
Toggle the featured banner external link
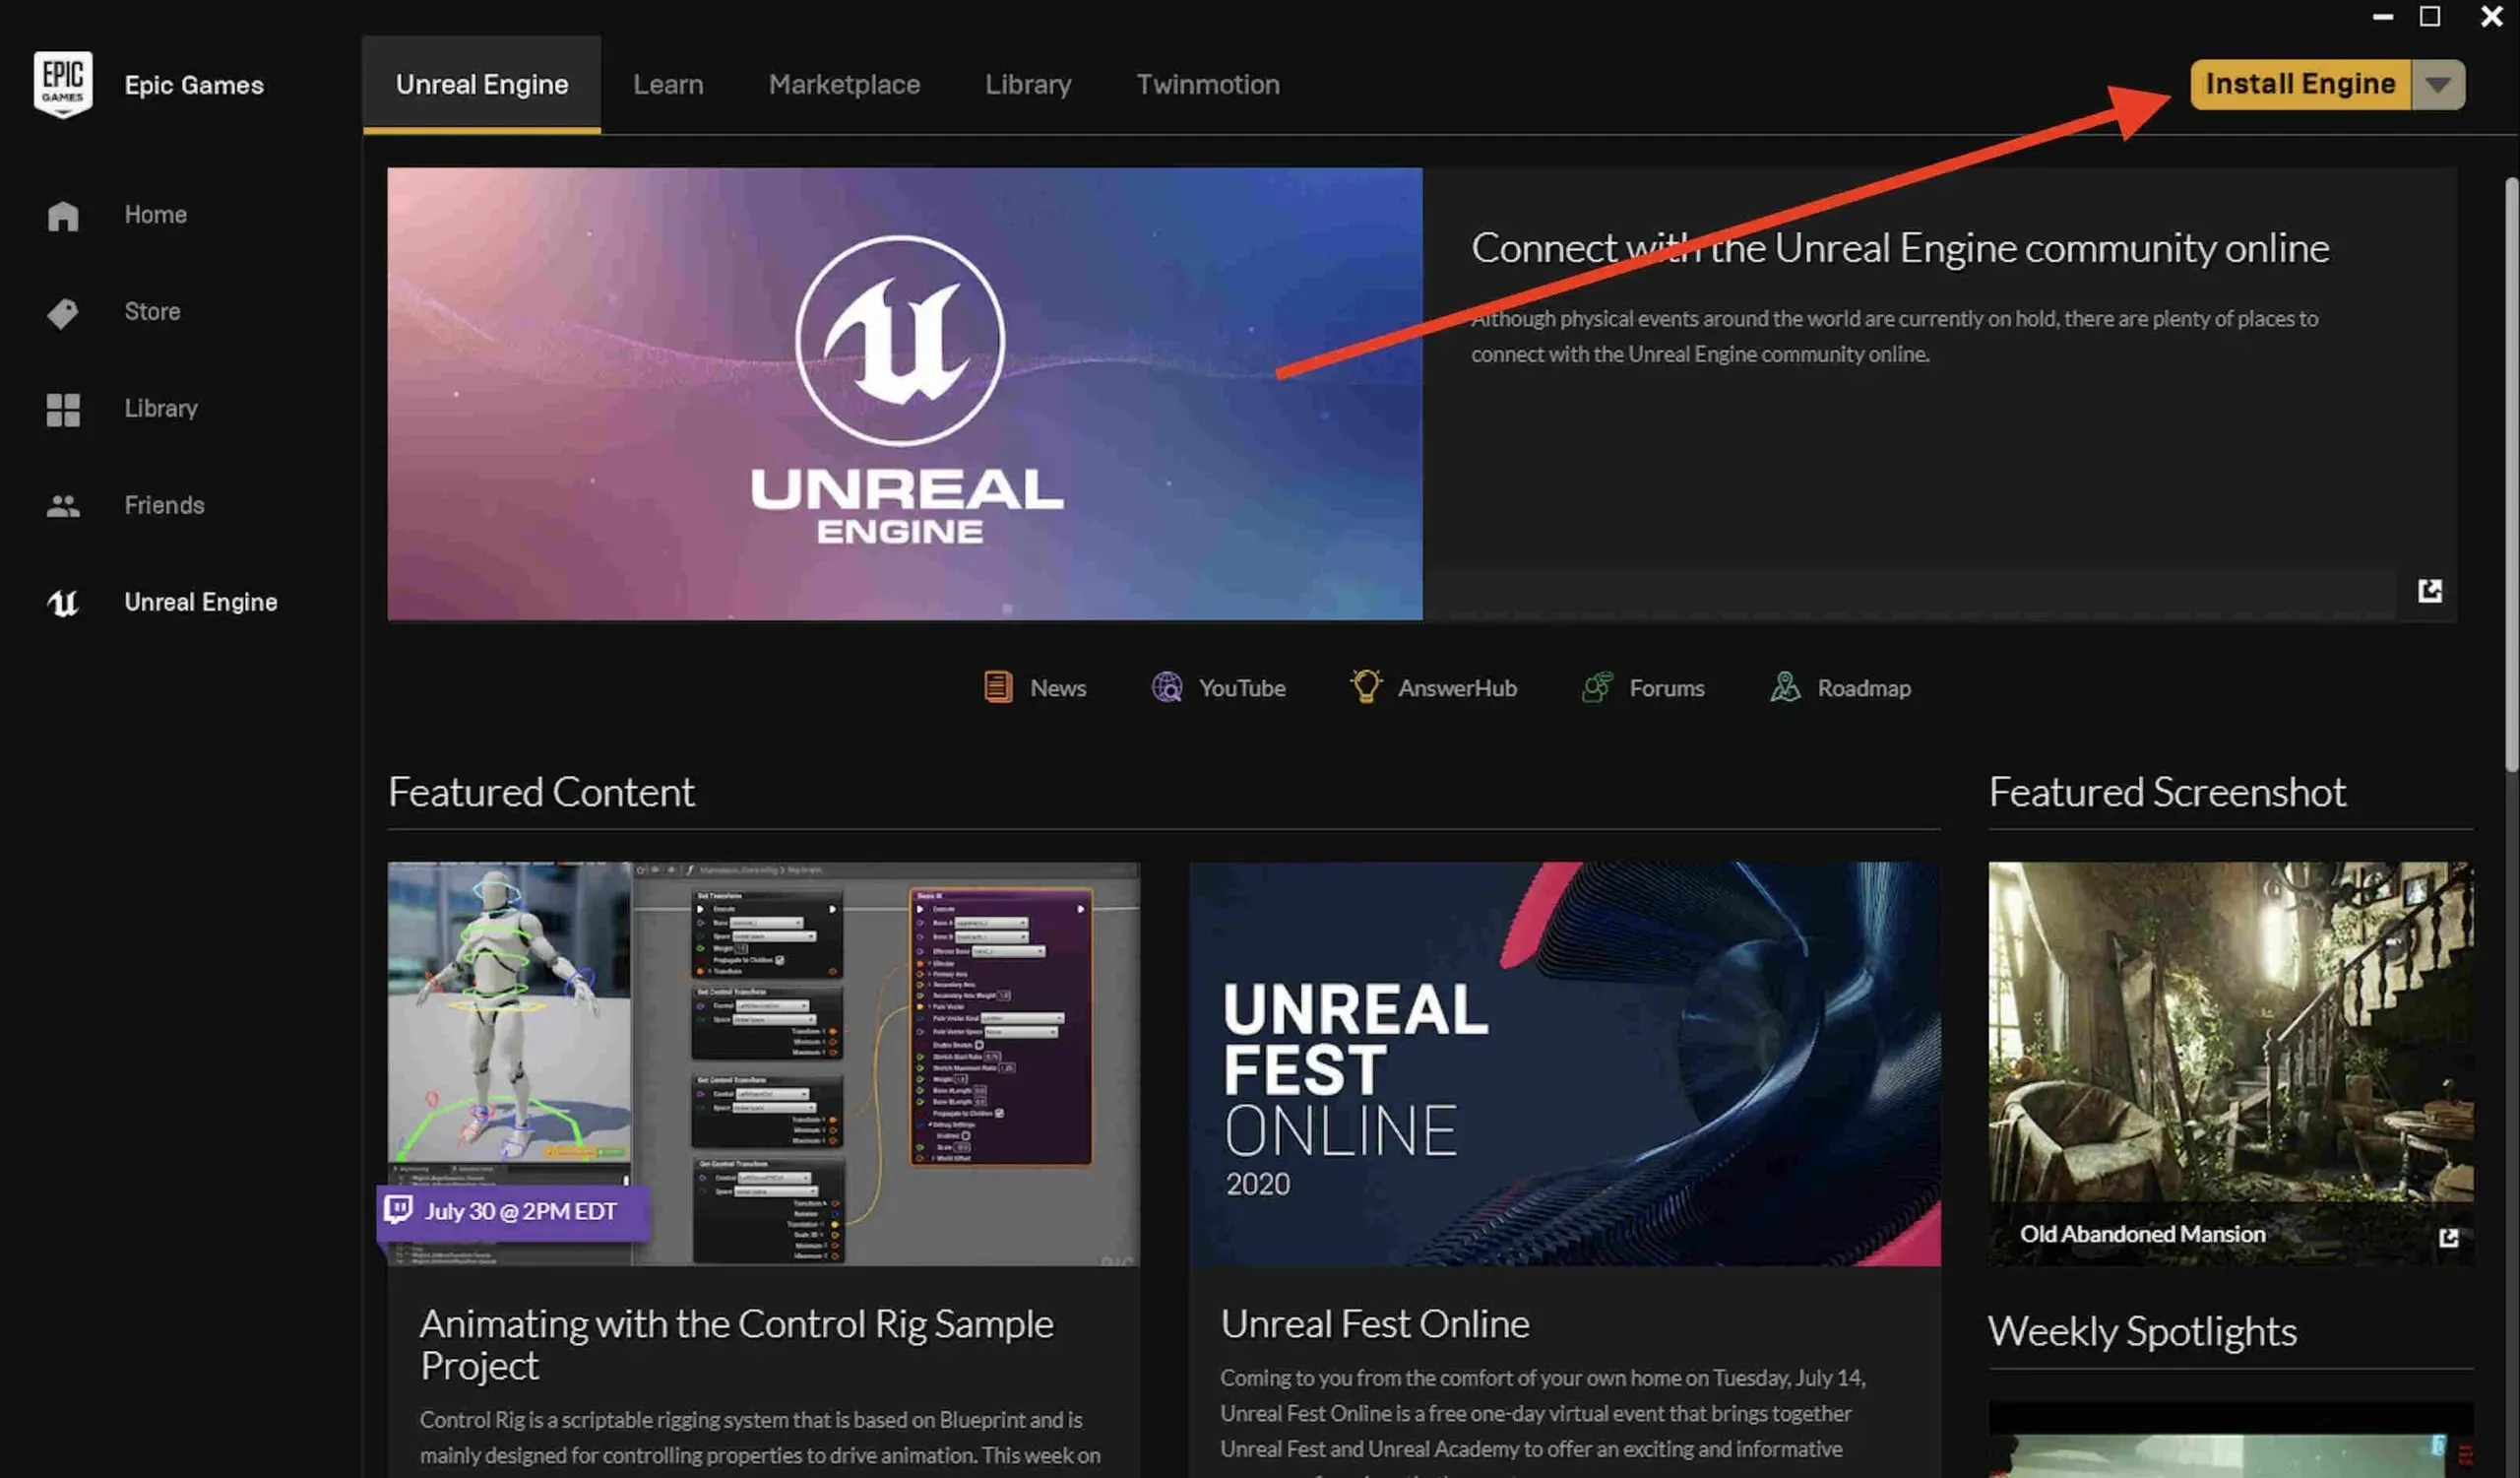[2430, 590]
